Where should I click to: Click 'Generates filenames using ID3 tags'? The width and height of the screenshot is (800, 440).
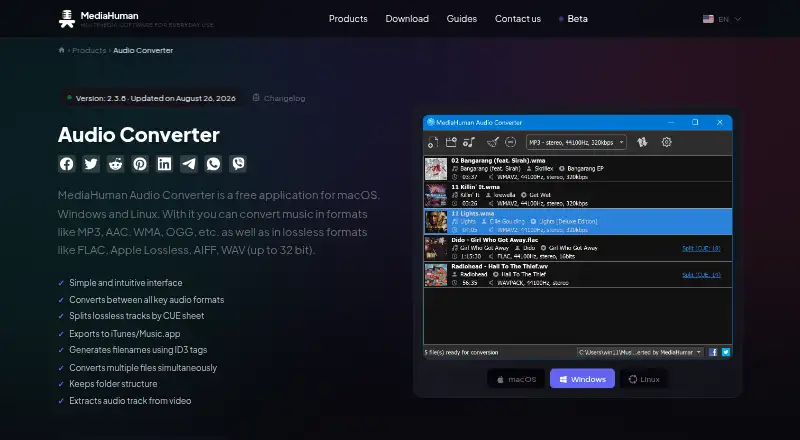pos(138,350)
